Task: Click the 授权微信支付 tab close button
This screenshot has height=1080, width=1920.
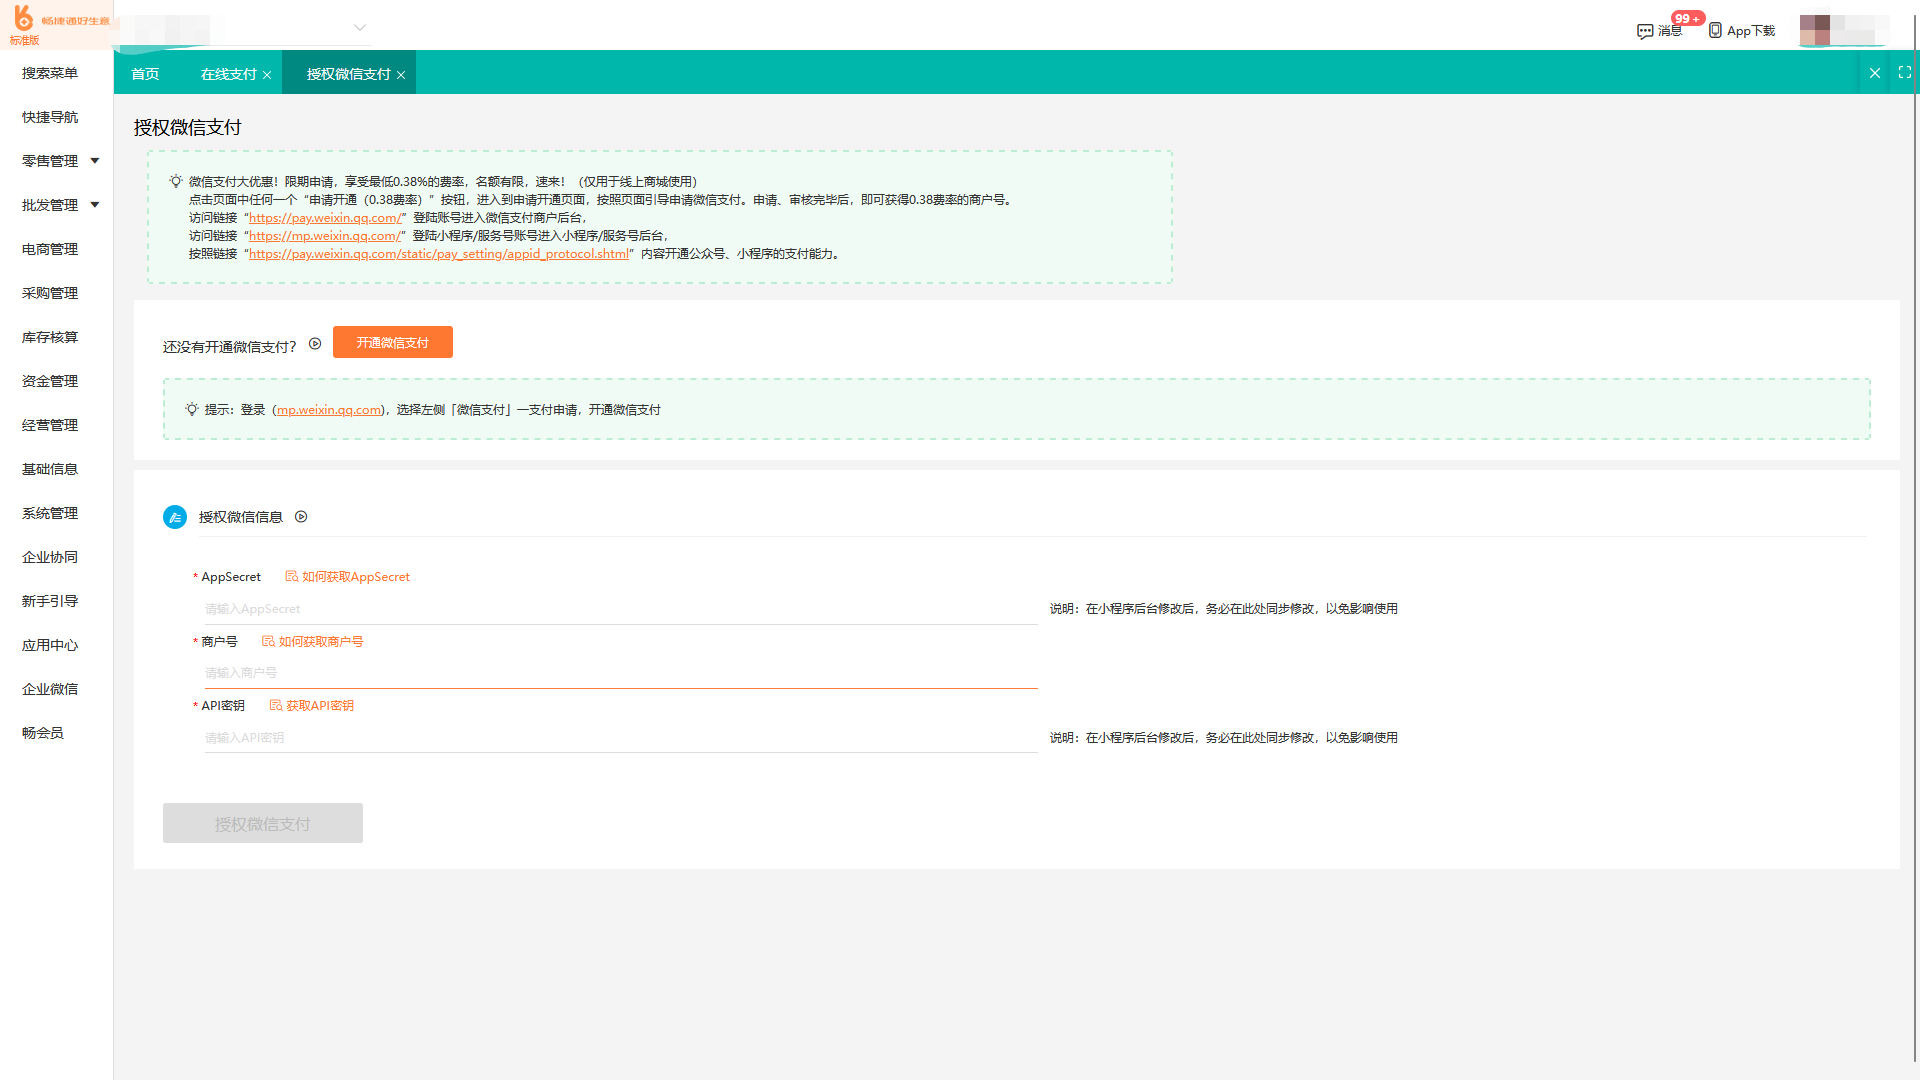Action: 404,74
